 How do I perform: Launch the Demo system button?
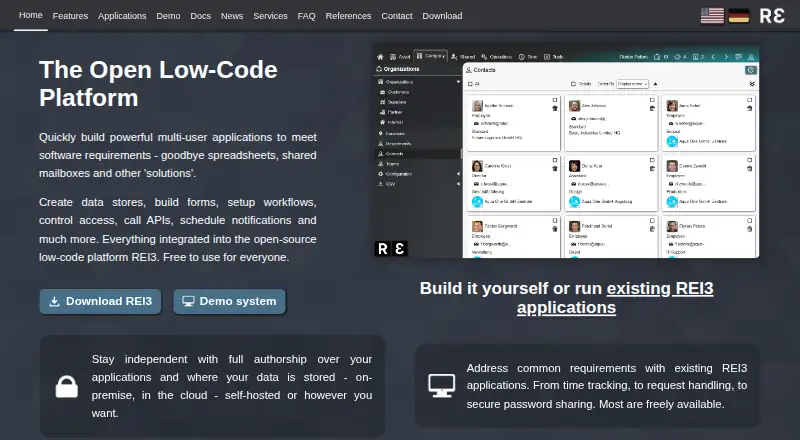(x=230, y=302)
